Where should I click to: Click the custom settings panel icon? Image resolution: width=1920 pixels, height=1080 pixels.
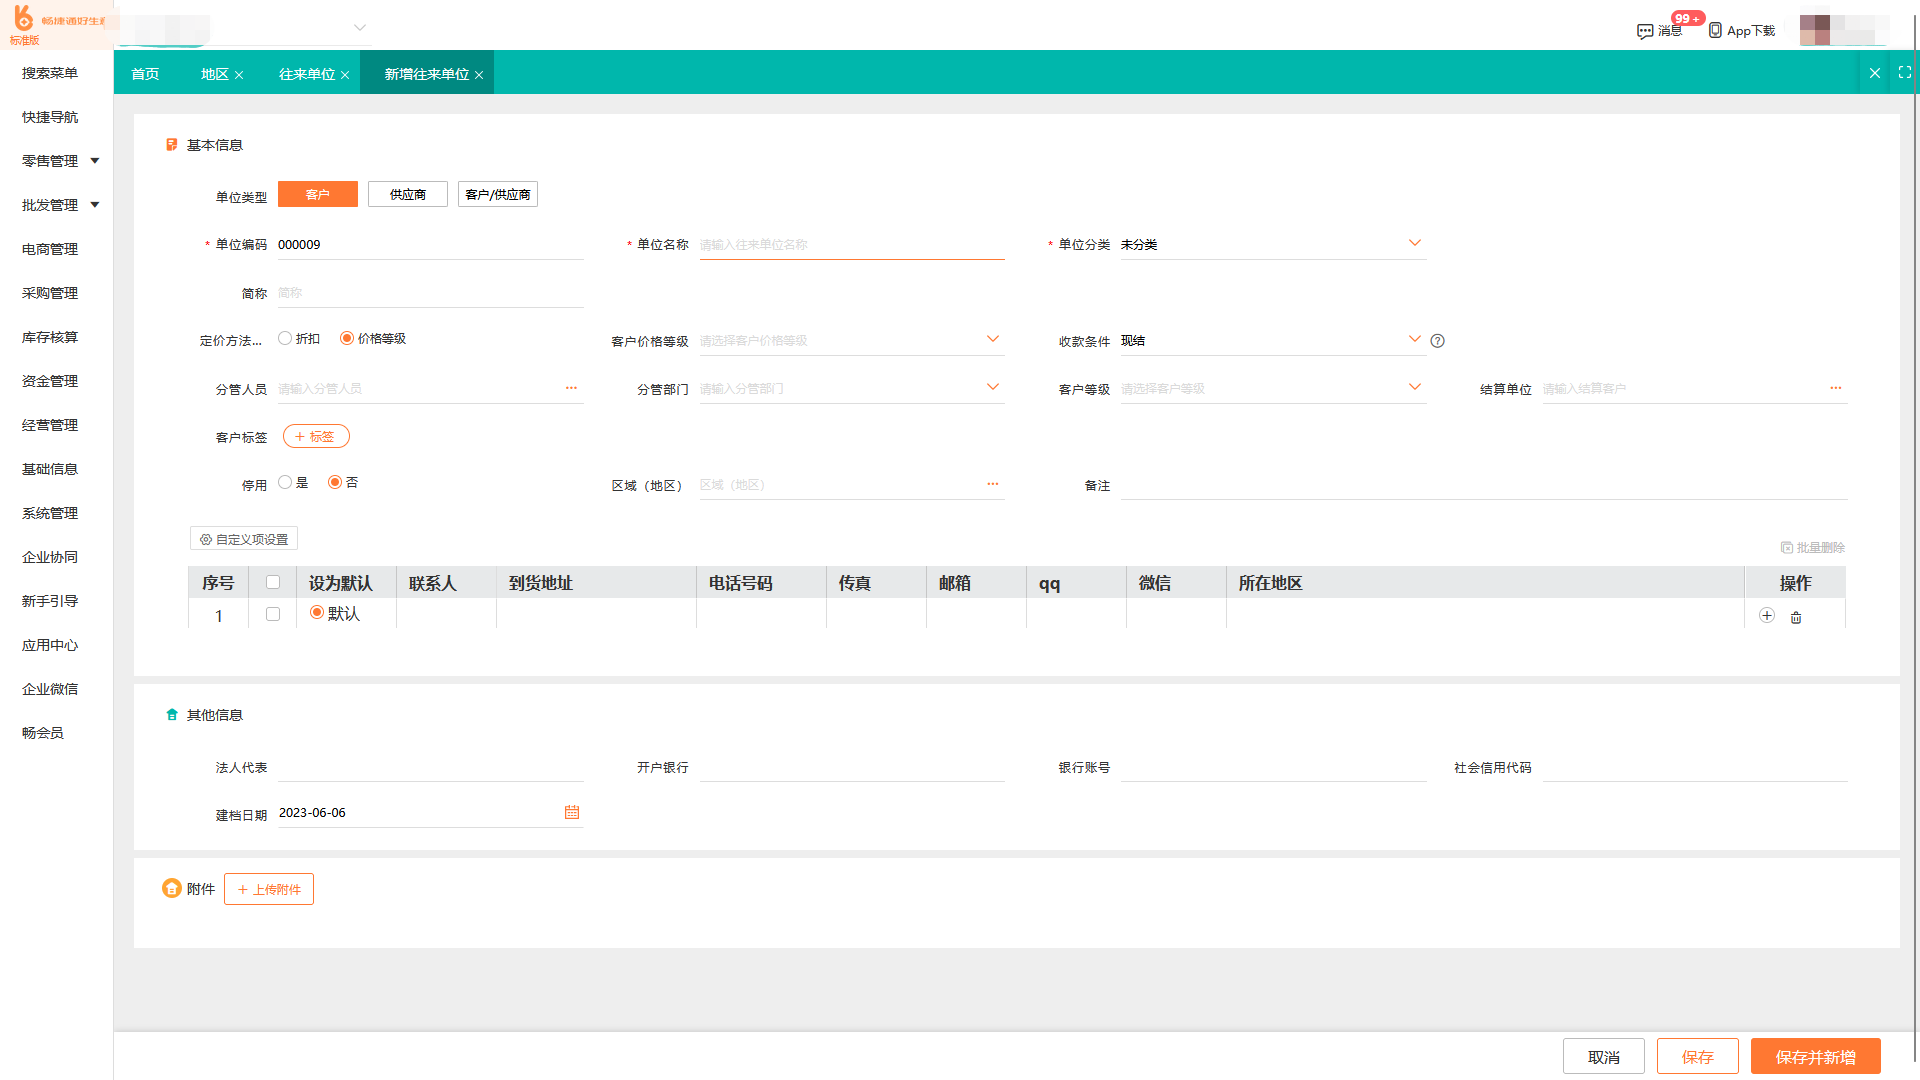pyautogui.click(x=204, y=538)
